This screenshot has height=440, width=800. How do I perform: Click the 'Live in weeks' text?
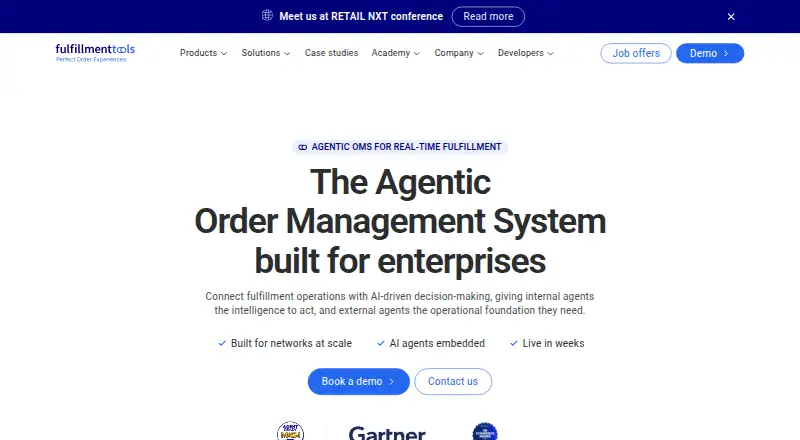click(553, 344)
